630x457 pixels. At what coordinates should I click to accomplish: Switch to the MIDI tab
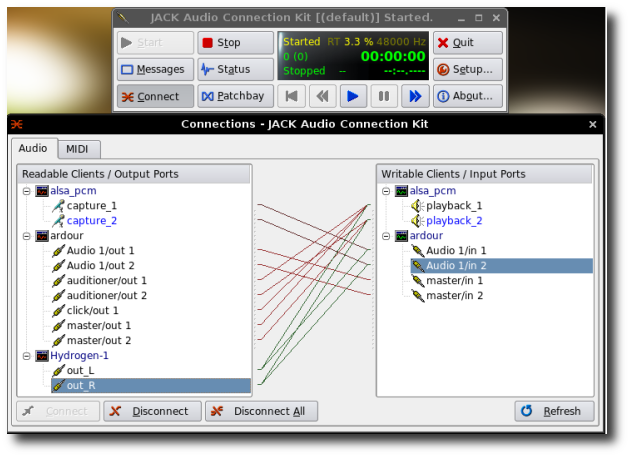point(75,149)
